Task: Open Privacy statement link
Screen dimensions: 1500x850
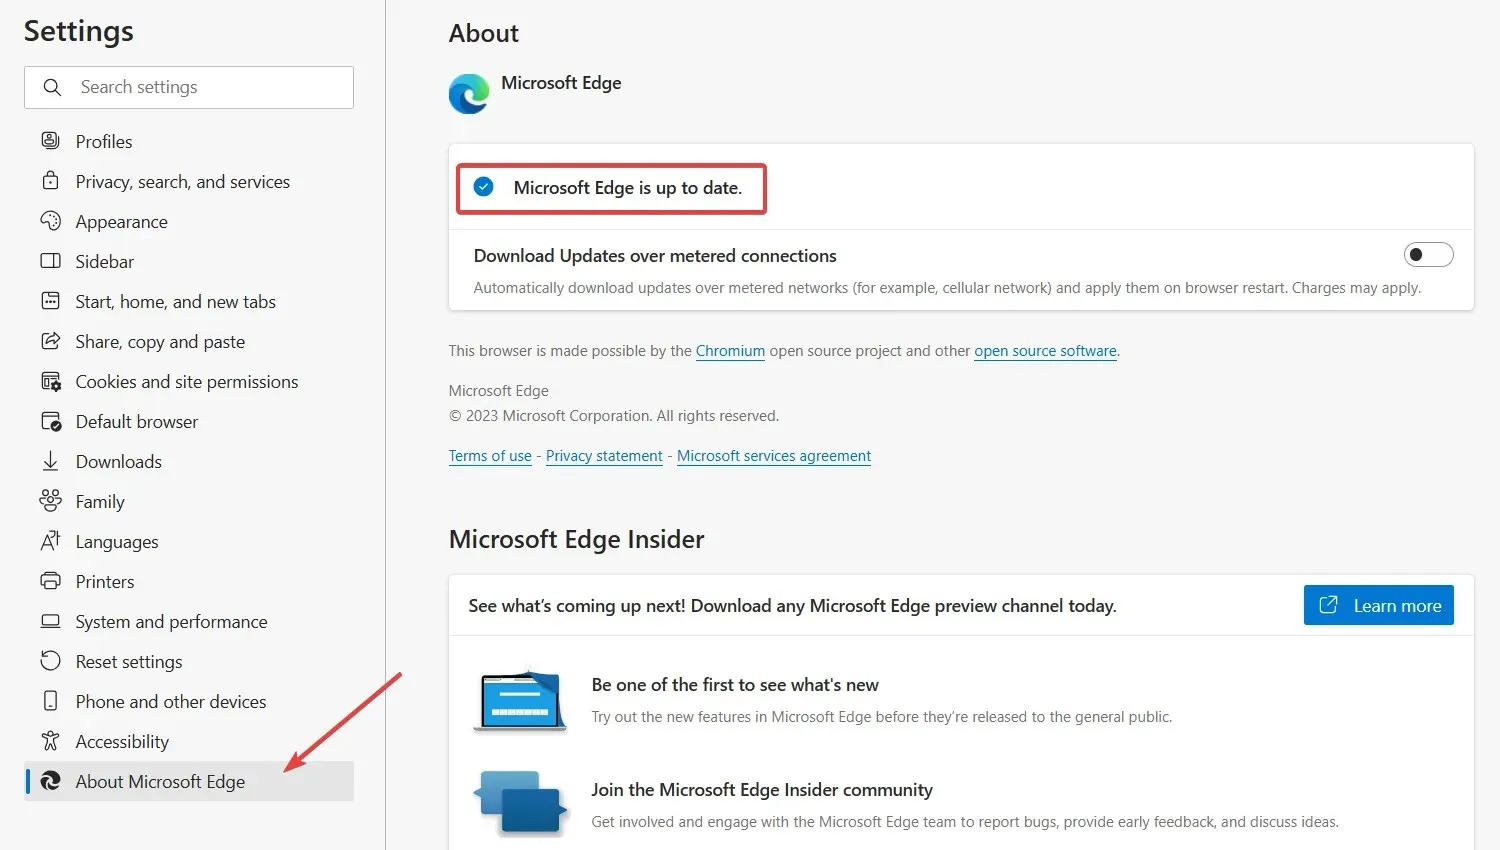Action: coord(604,456)
